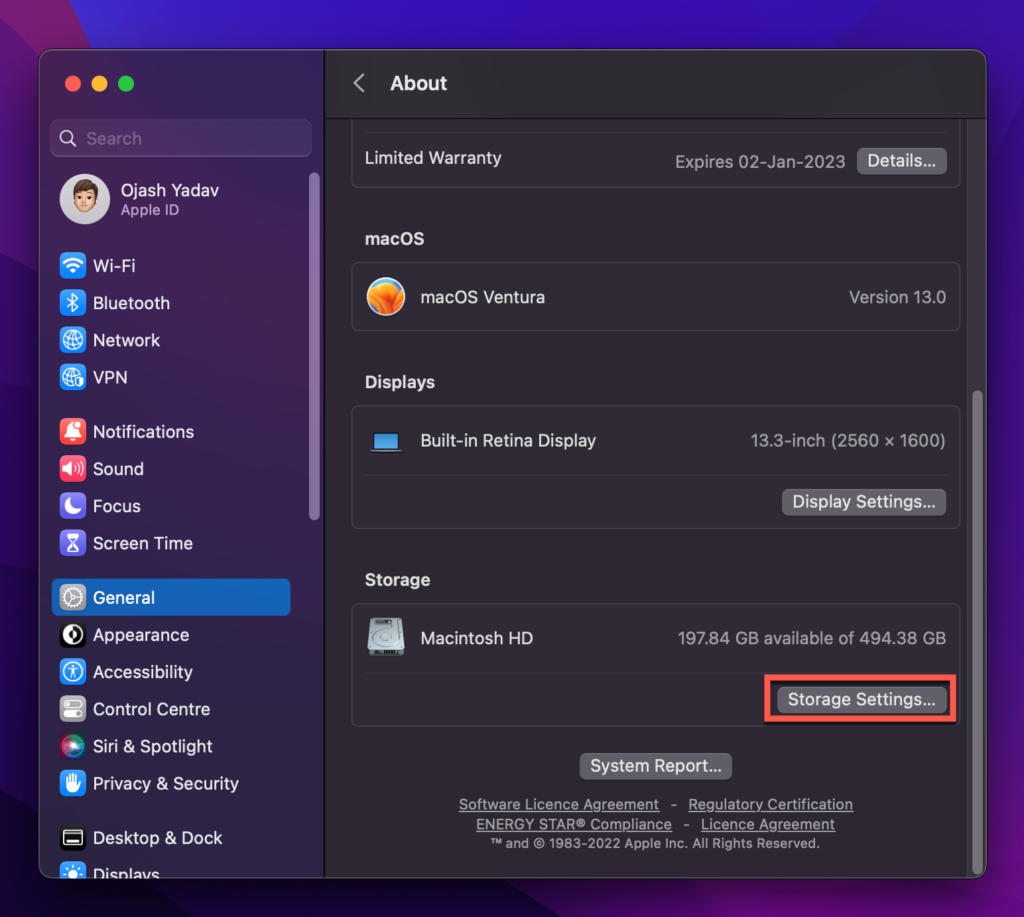Click the Accessibility icon in the sidebar
Image resolution: width=1024 pixels, height=917 pixels.
72,672
